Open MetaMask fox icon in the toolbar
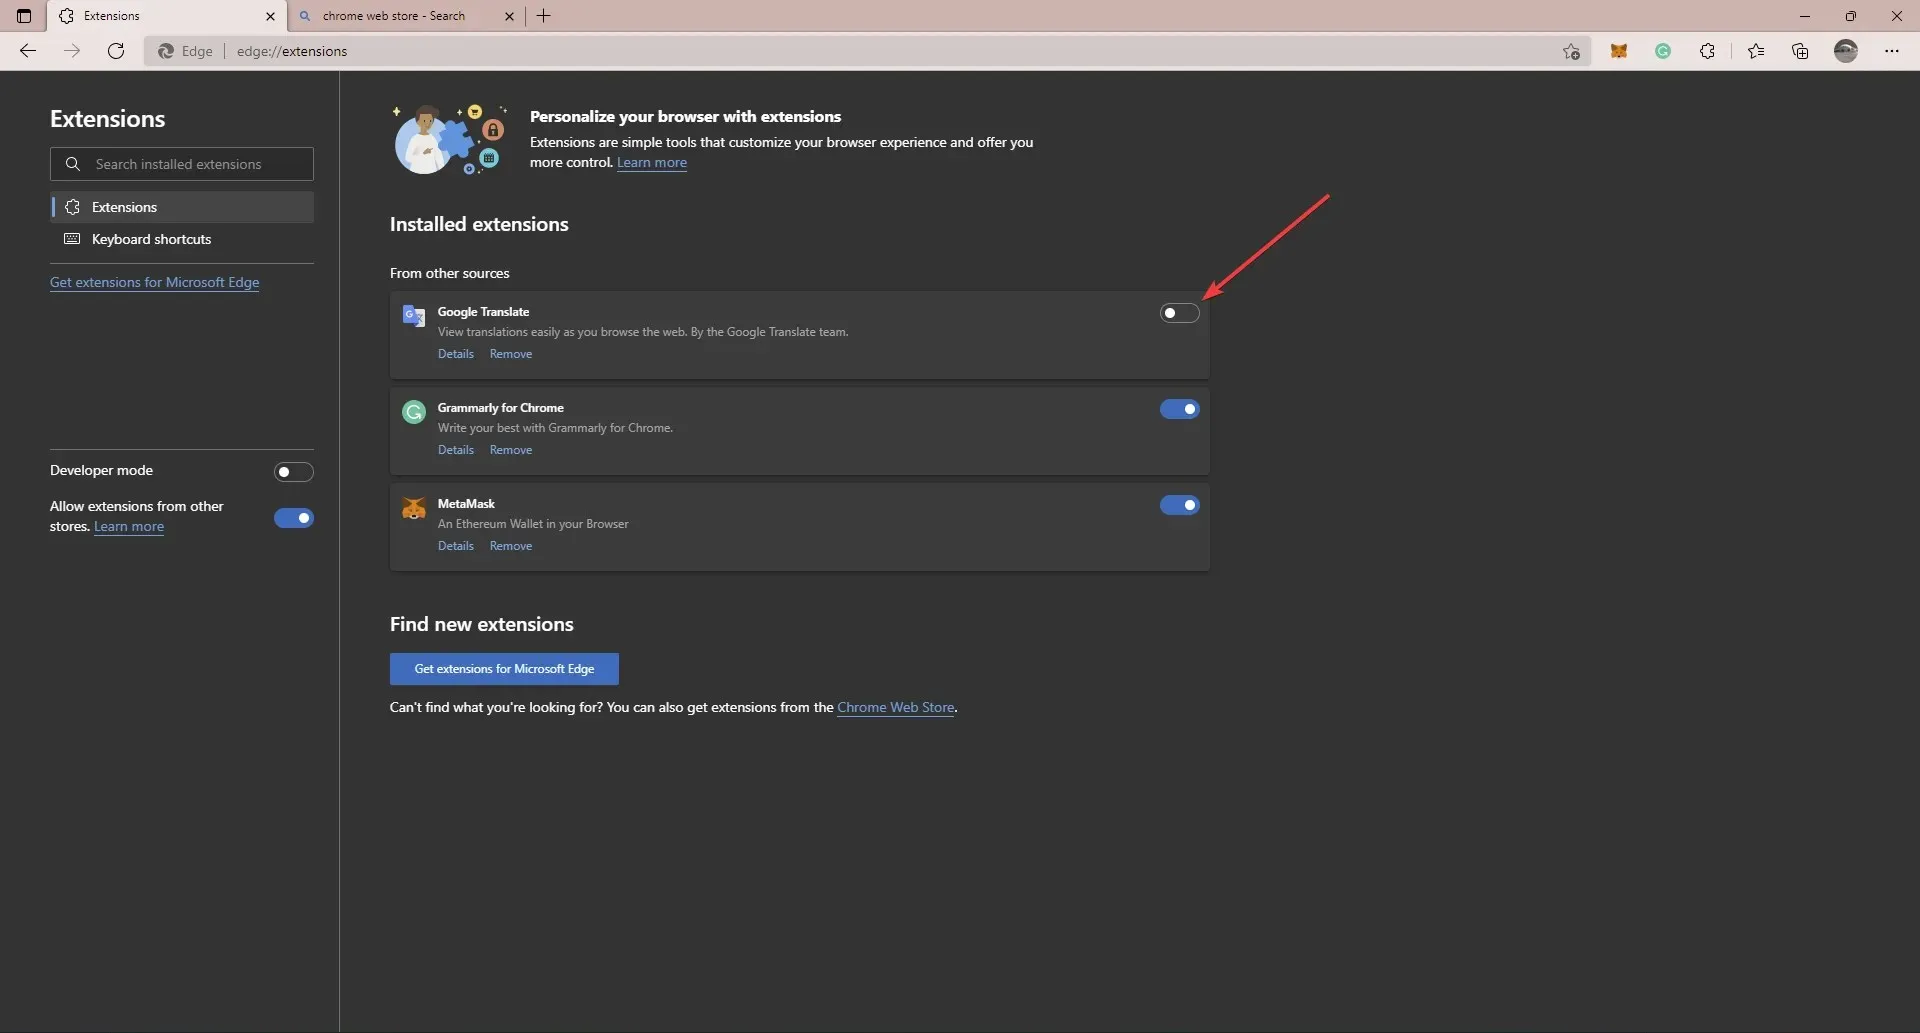 [1619, 51]
